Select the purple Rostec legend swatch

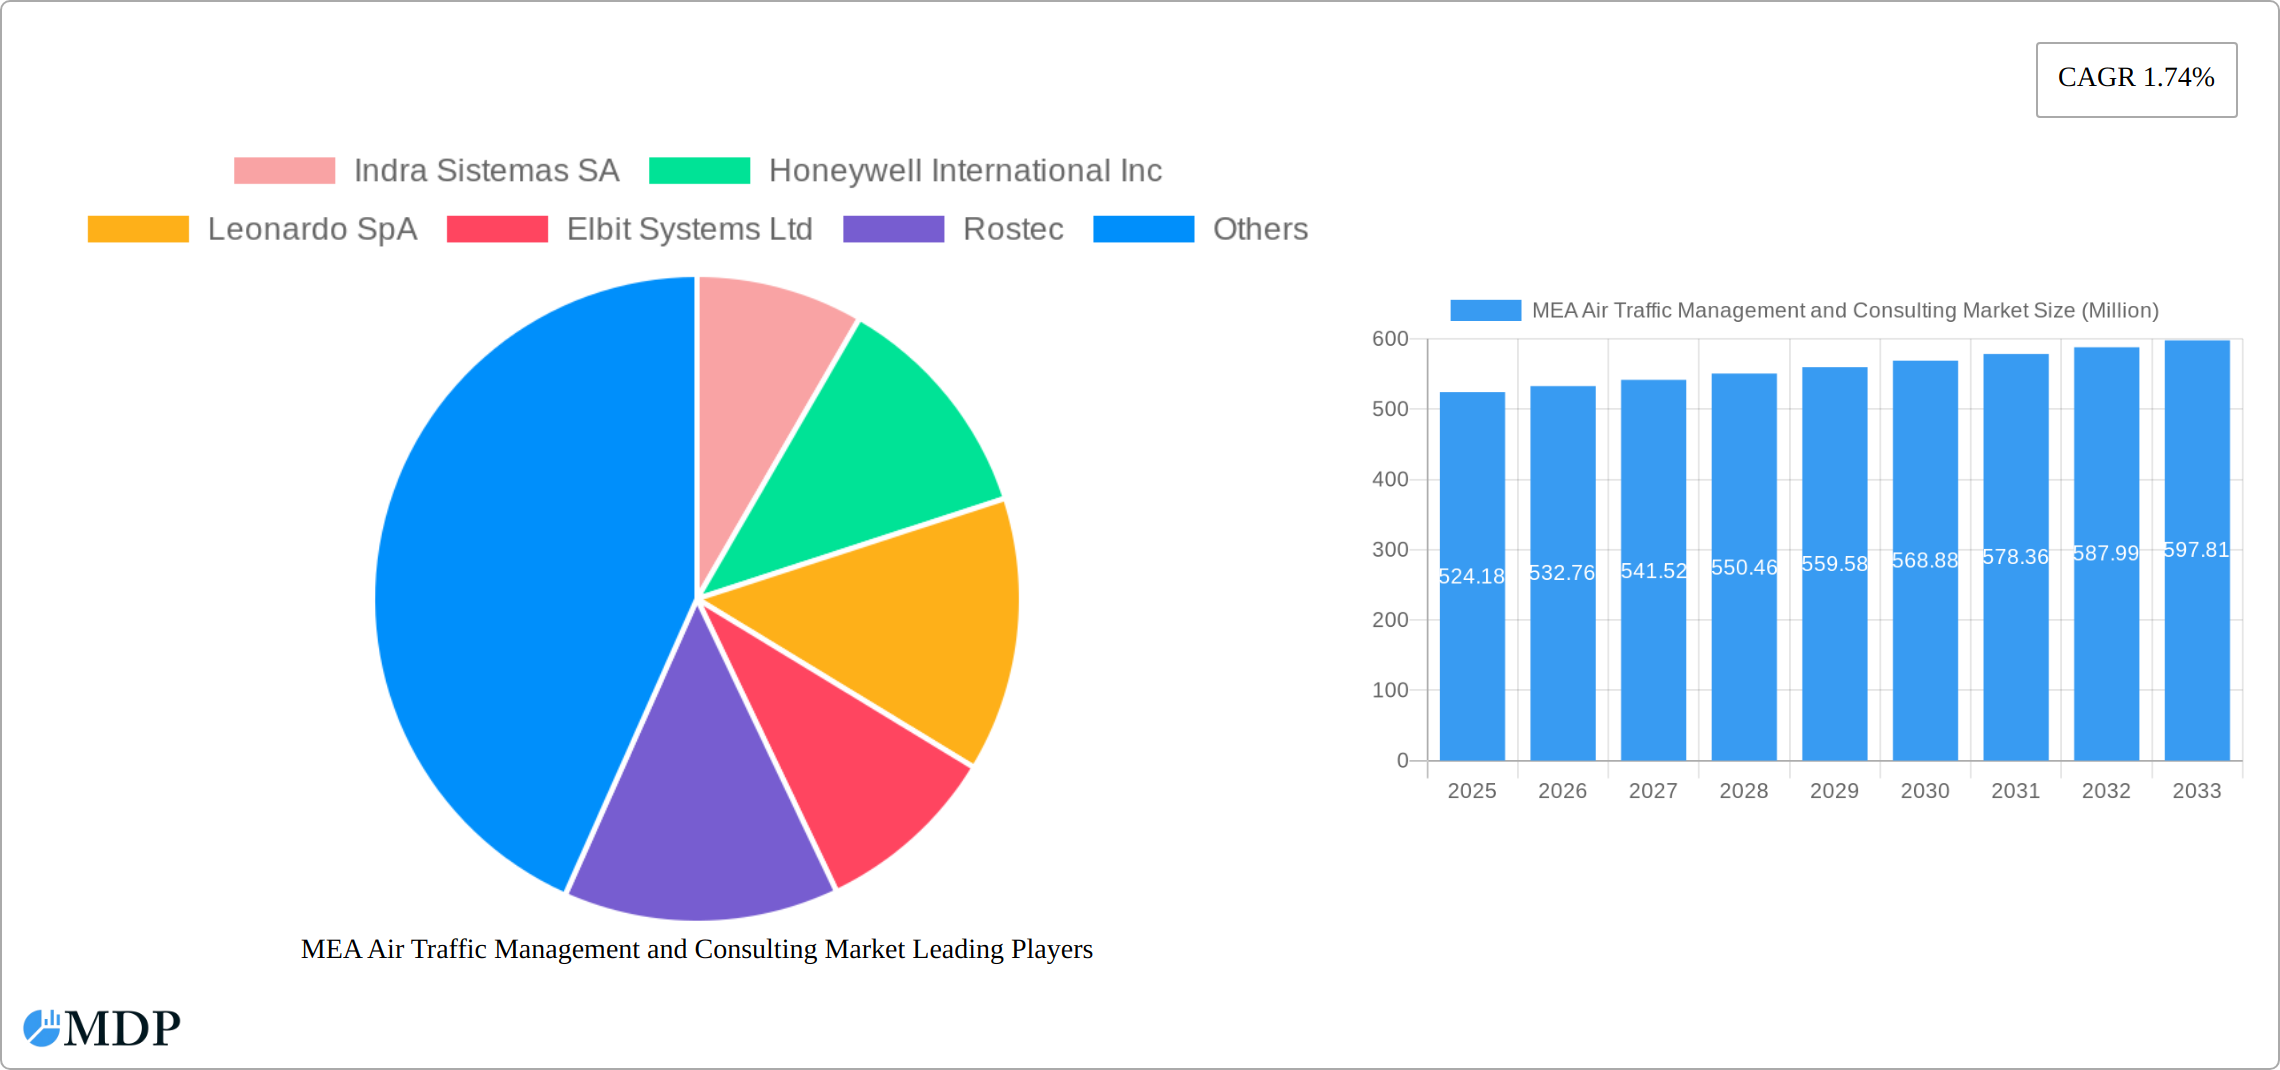[895, 229]
